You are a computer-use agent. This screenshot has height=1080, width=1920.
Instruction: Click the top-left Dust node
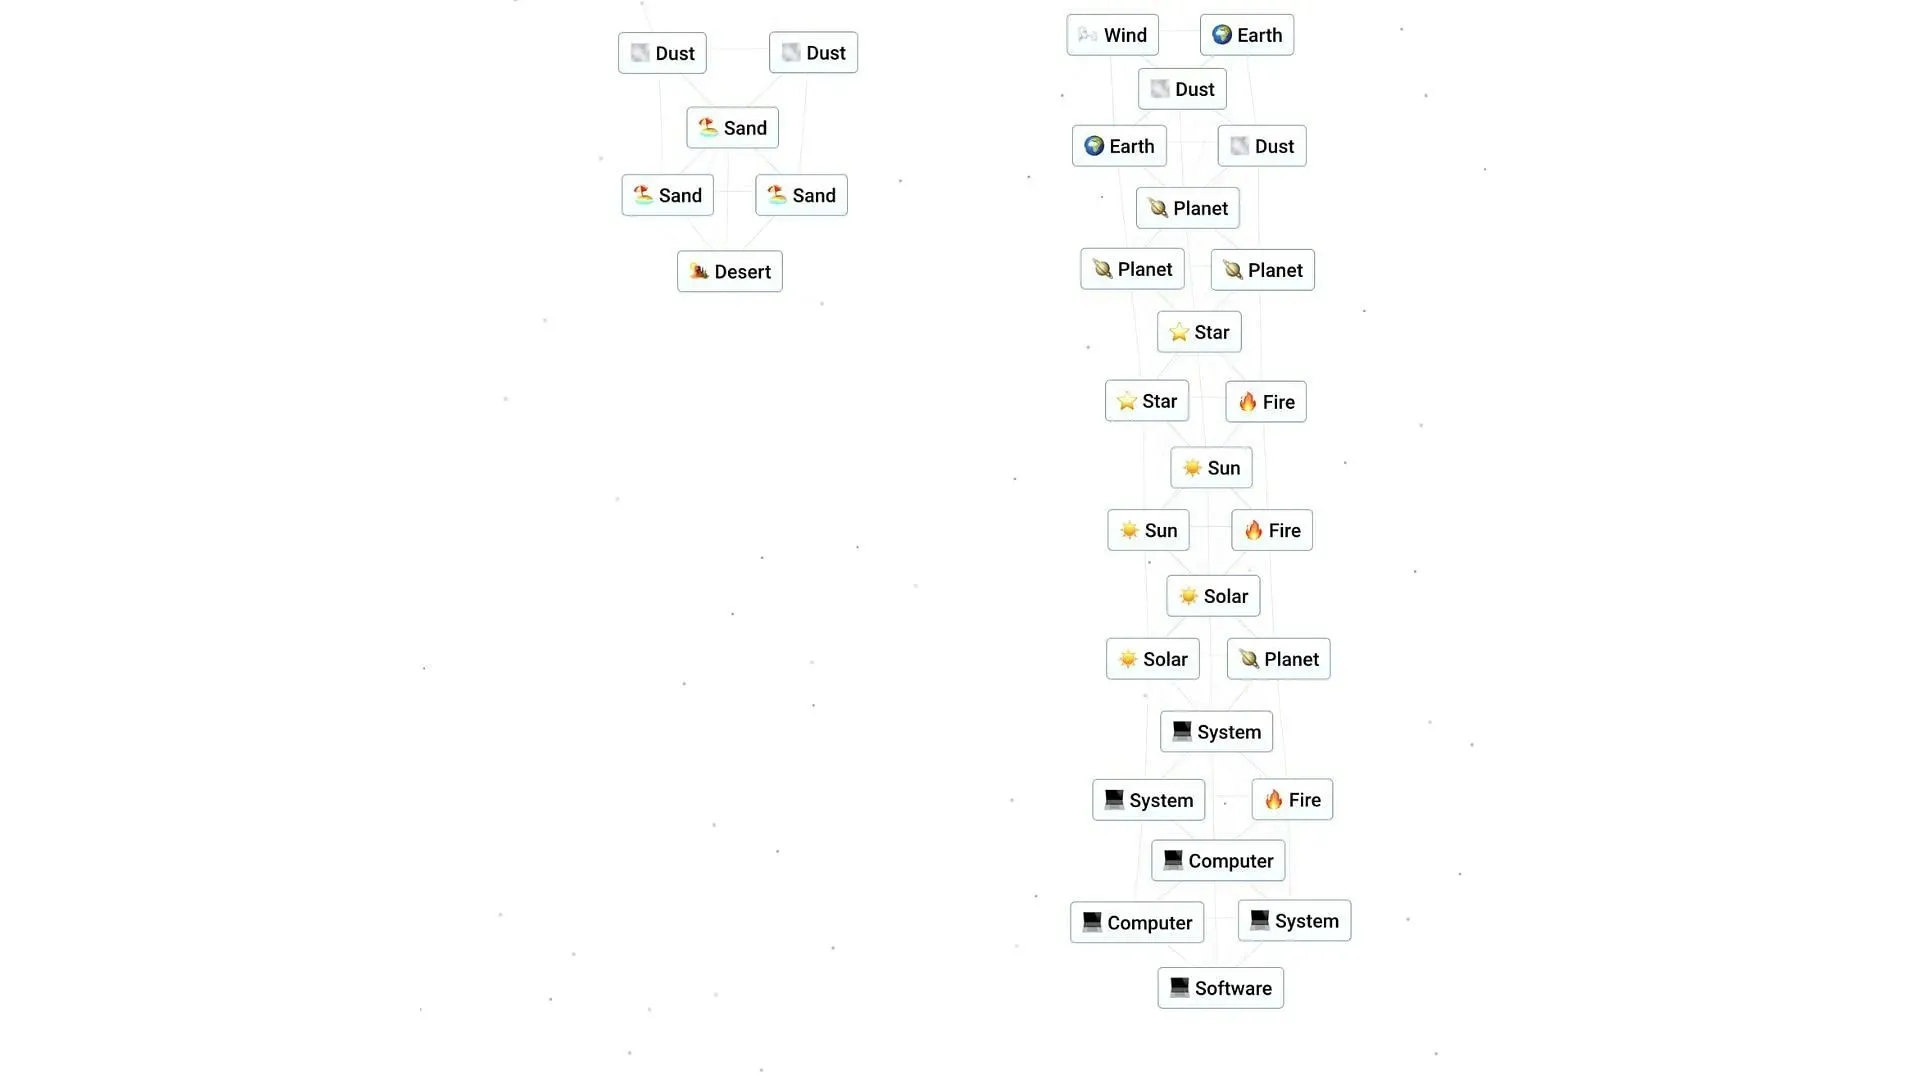[662, 53]
